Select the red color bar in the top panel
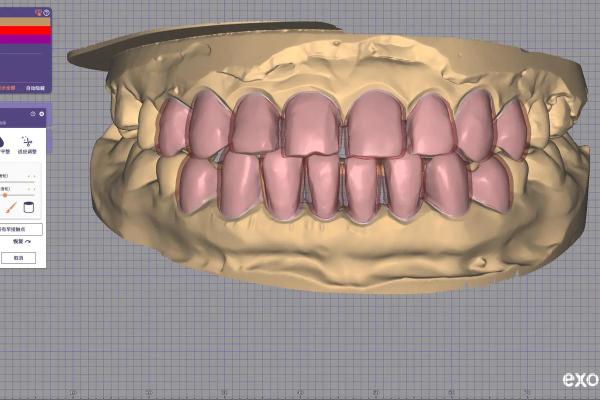Image resolution: width=600 pixels, height=400 pixels. click(x=26, y=31)
